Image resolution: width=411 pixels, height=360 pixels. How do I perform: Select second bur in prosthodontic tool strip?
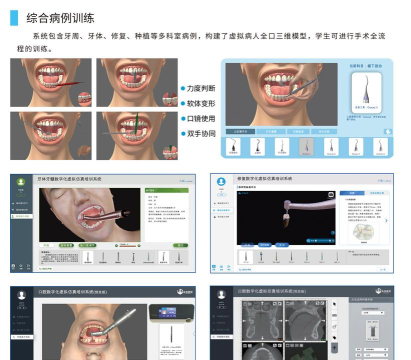pos(261,257)
